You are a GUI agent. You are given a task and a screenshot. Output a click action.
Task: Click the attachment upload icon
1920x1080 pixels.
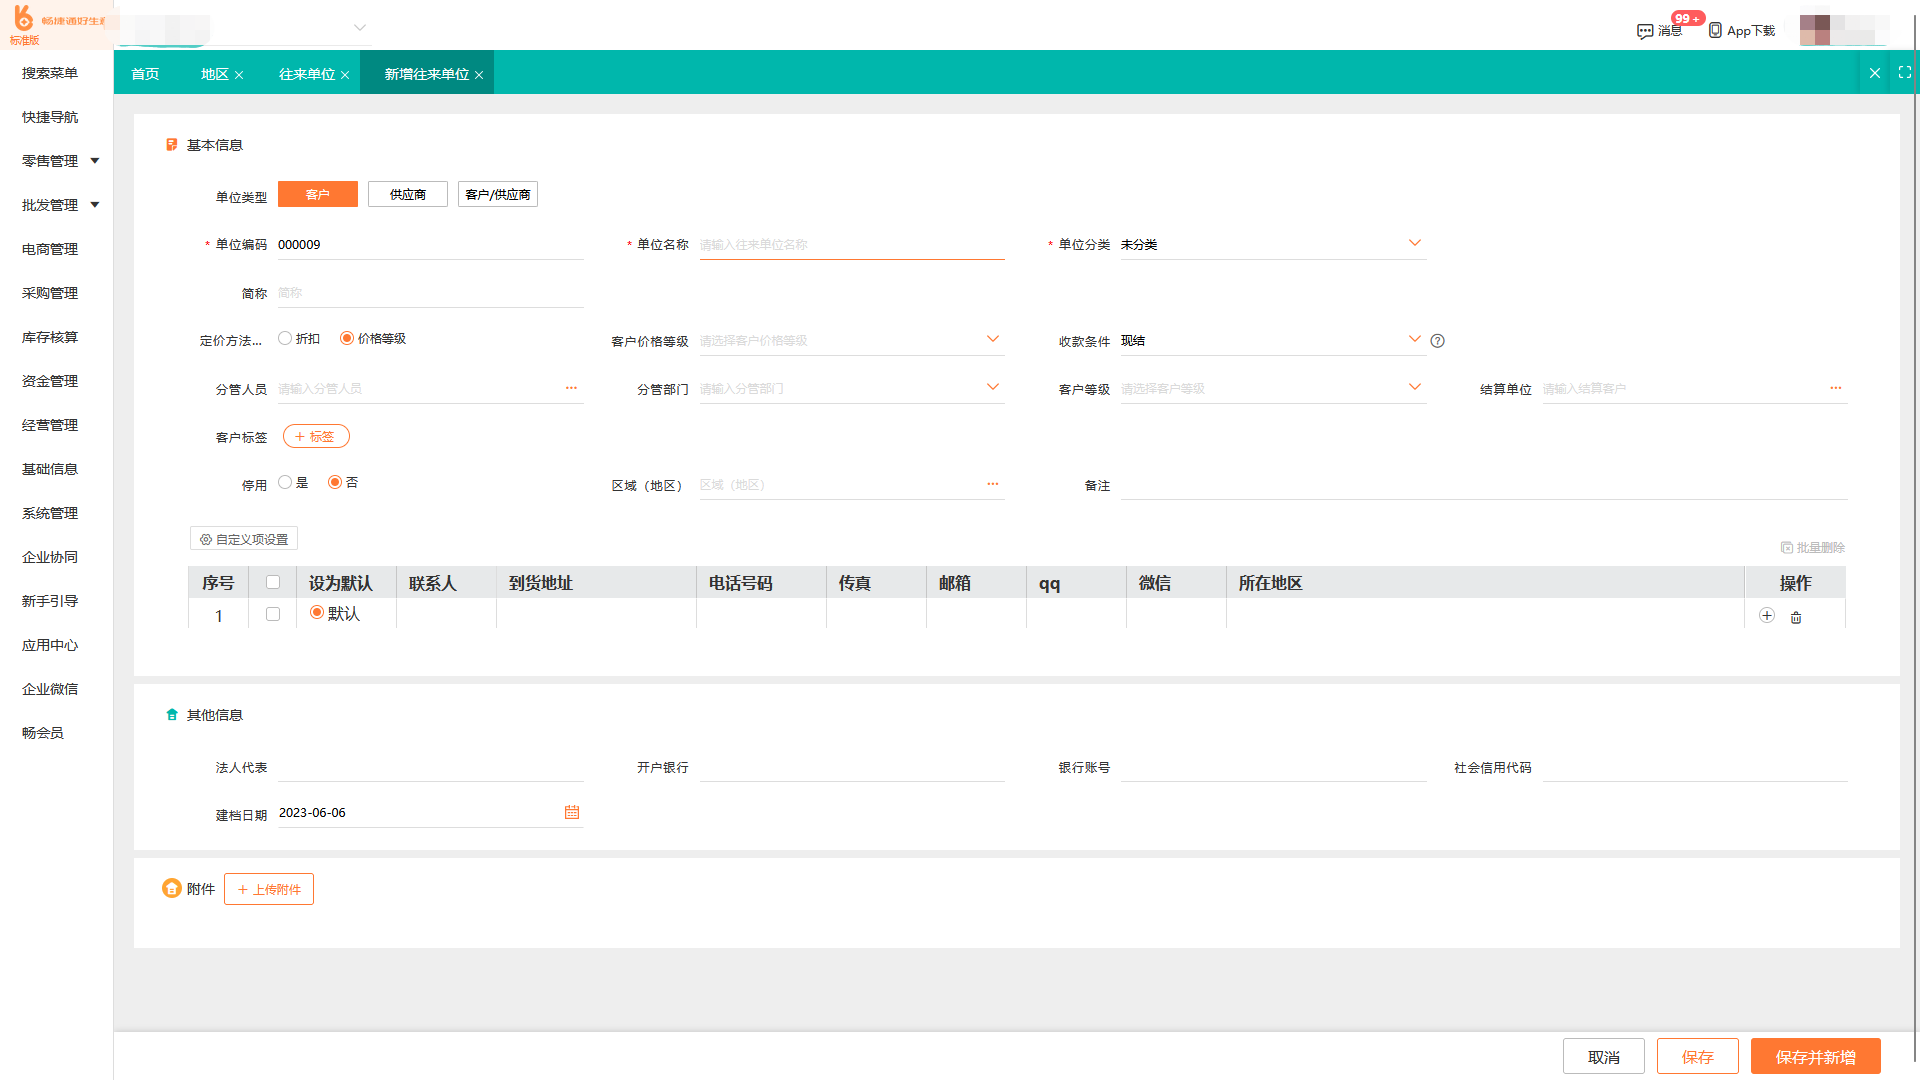(x=268, y=889)
